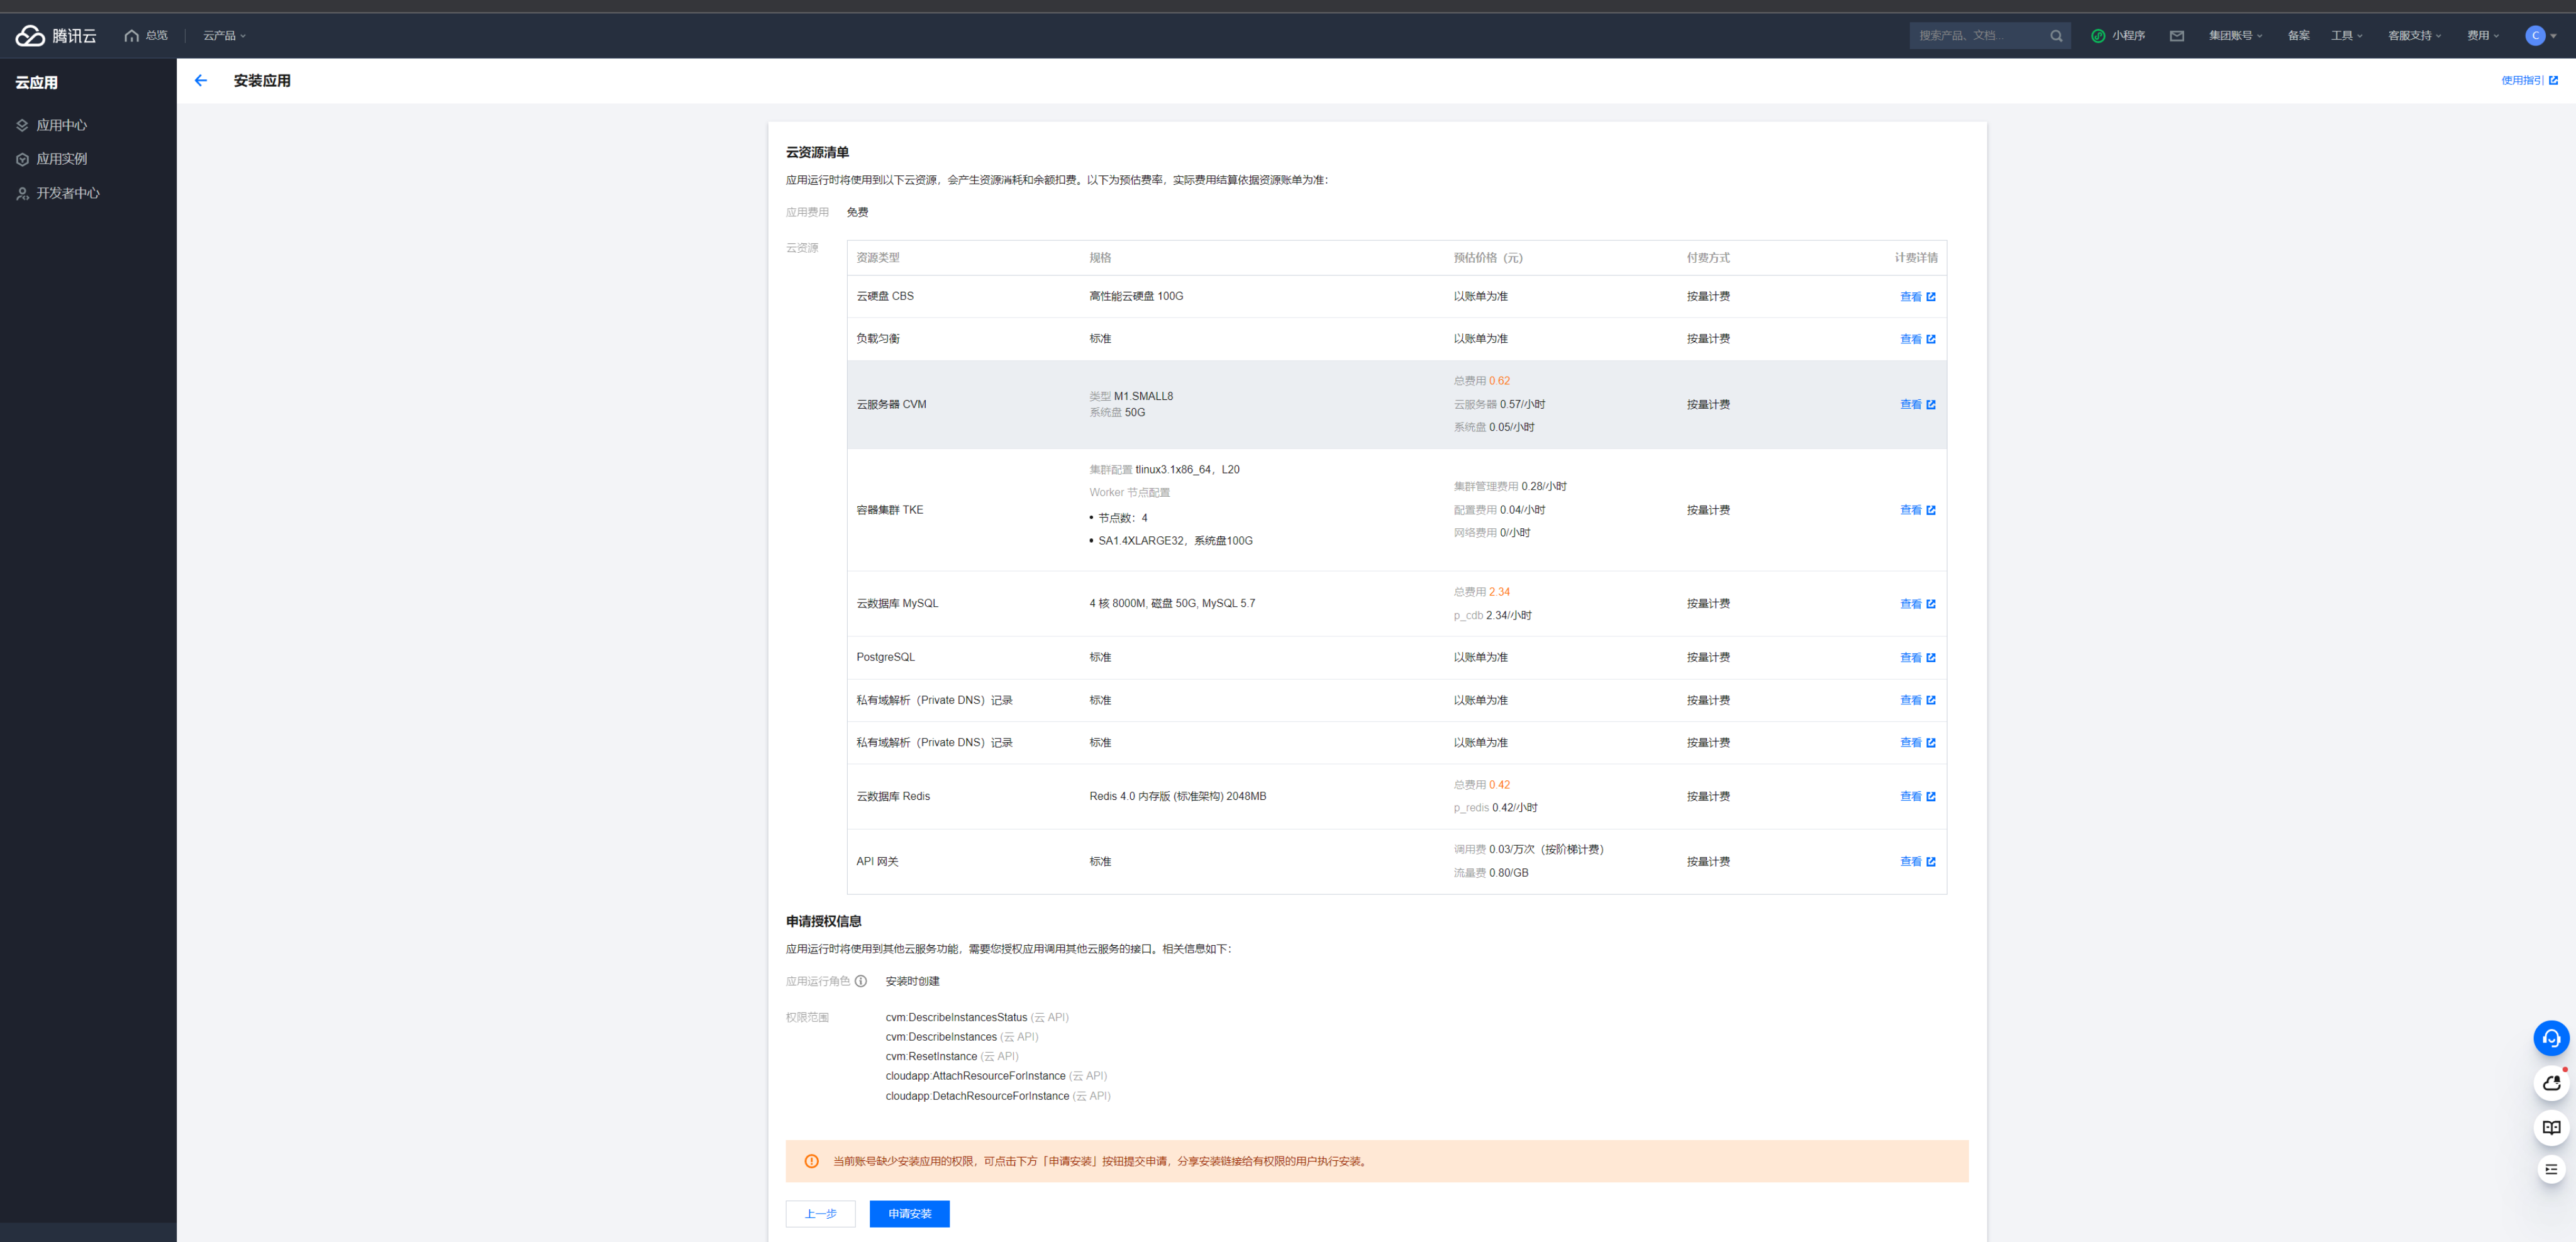The width and height of the screenshot is (2576, 1242).
Task: Click the 上一步 button
Action: pos(820,1213)
